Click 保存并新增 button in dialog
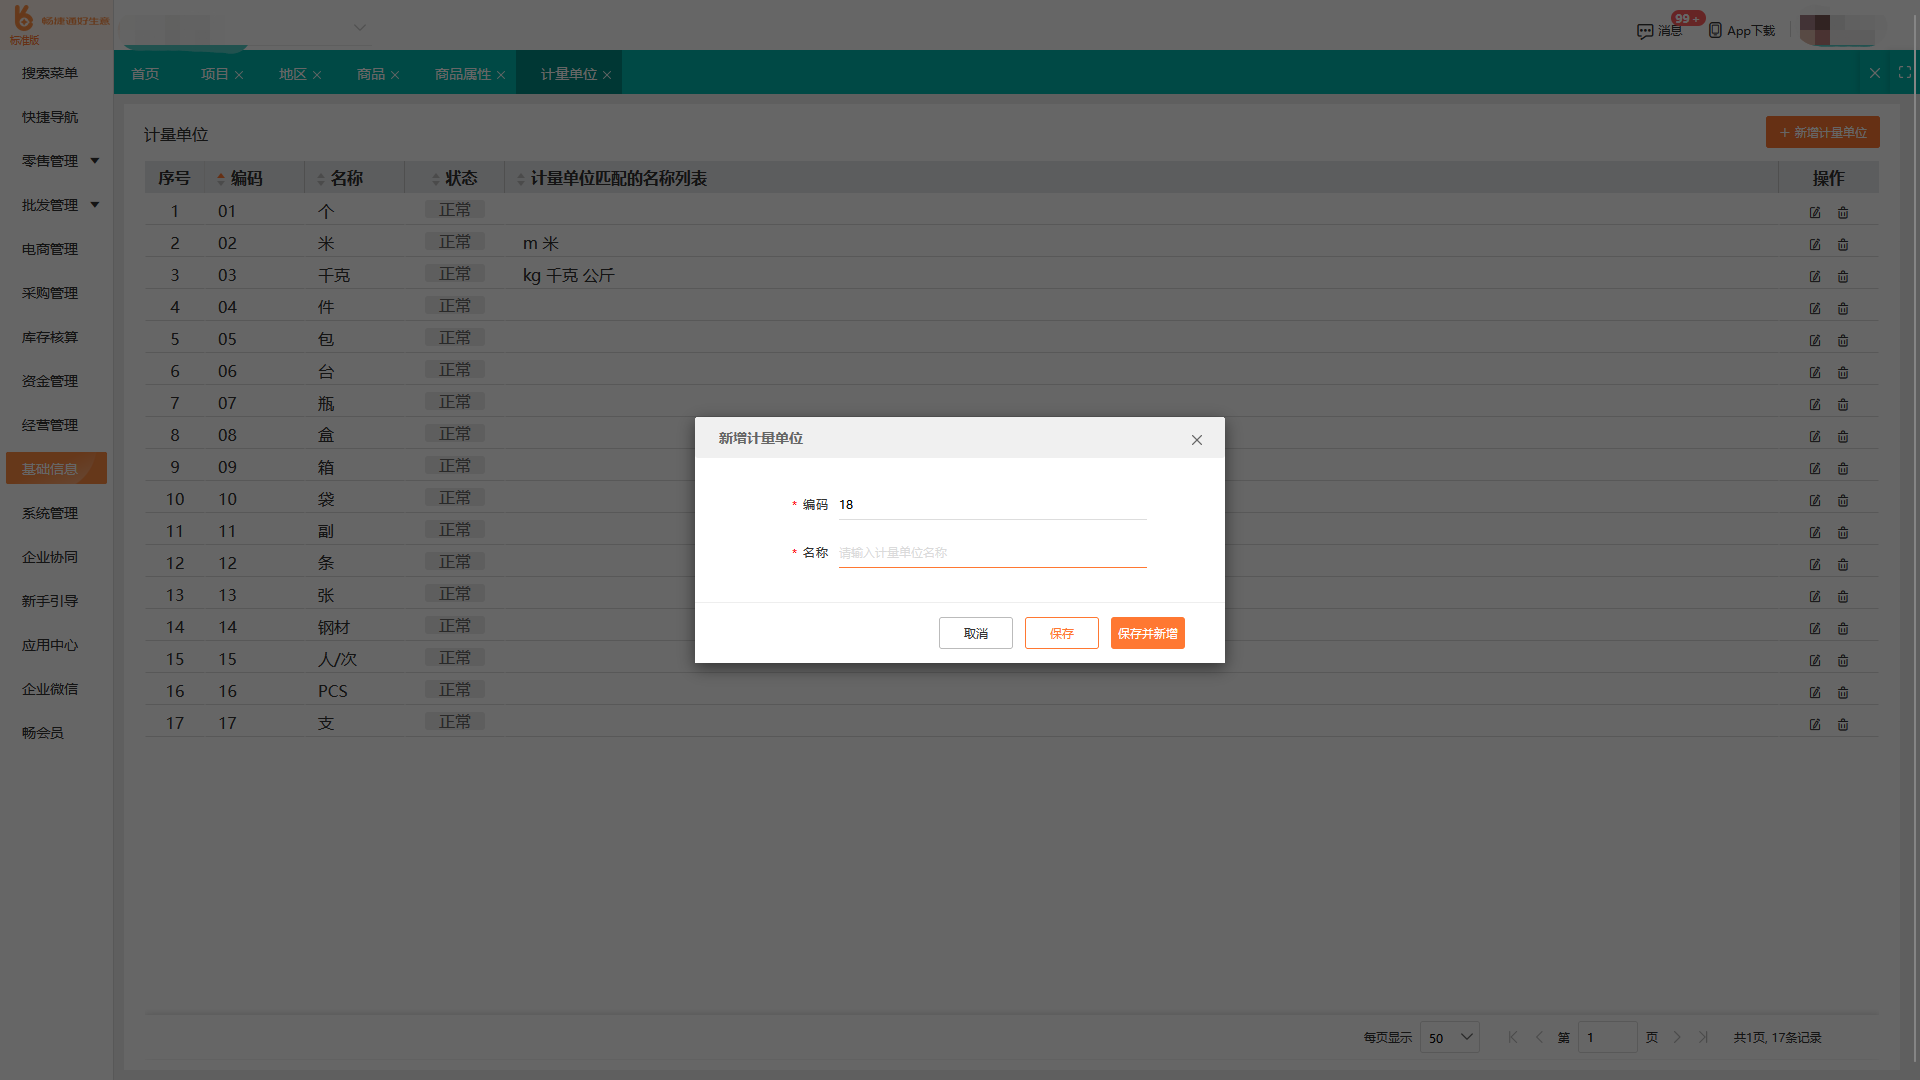Viewport: 1920px width, 1080px height. pos(1147,633)
